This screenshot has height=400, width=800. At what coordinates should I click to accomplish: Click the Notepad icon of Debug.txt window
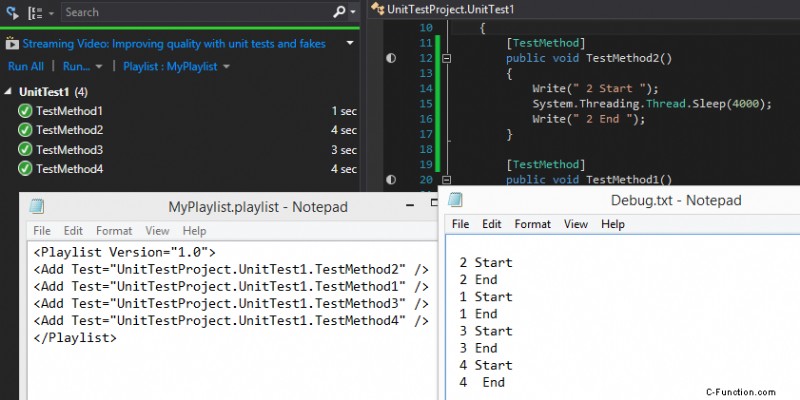[x=456, y=200]
